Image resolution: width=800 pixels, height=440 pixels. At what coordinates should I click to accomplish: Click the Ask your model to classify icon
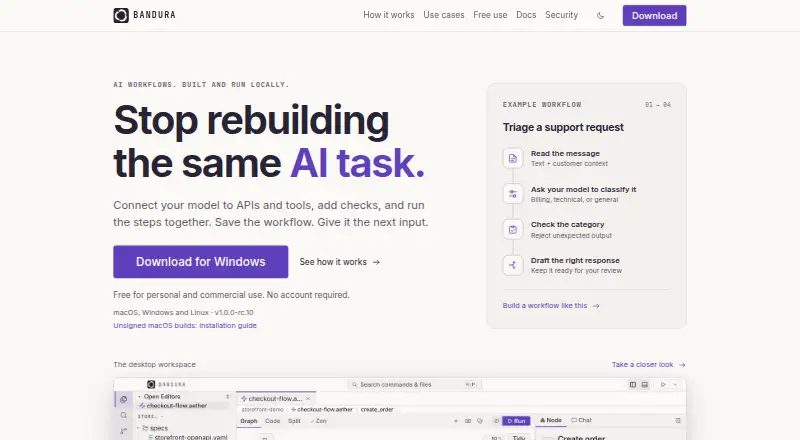pyautogui.click(x=513, y=194)
